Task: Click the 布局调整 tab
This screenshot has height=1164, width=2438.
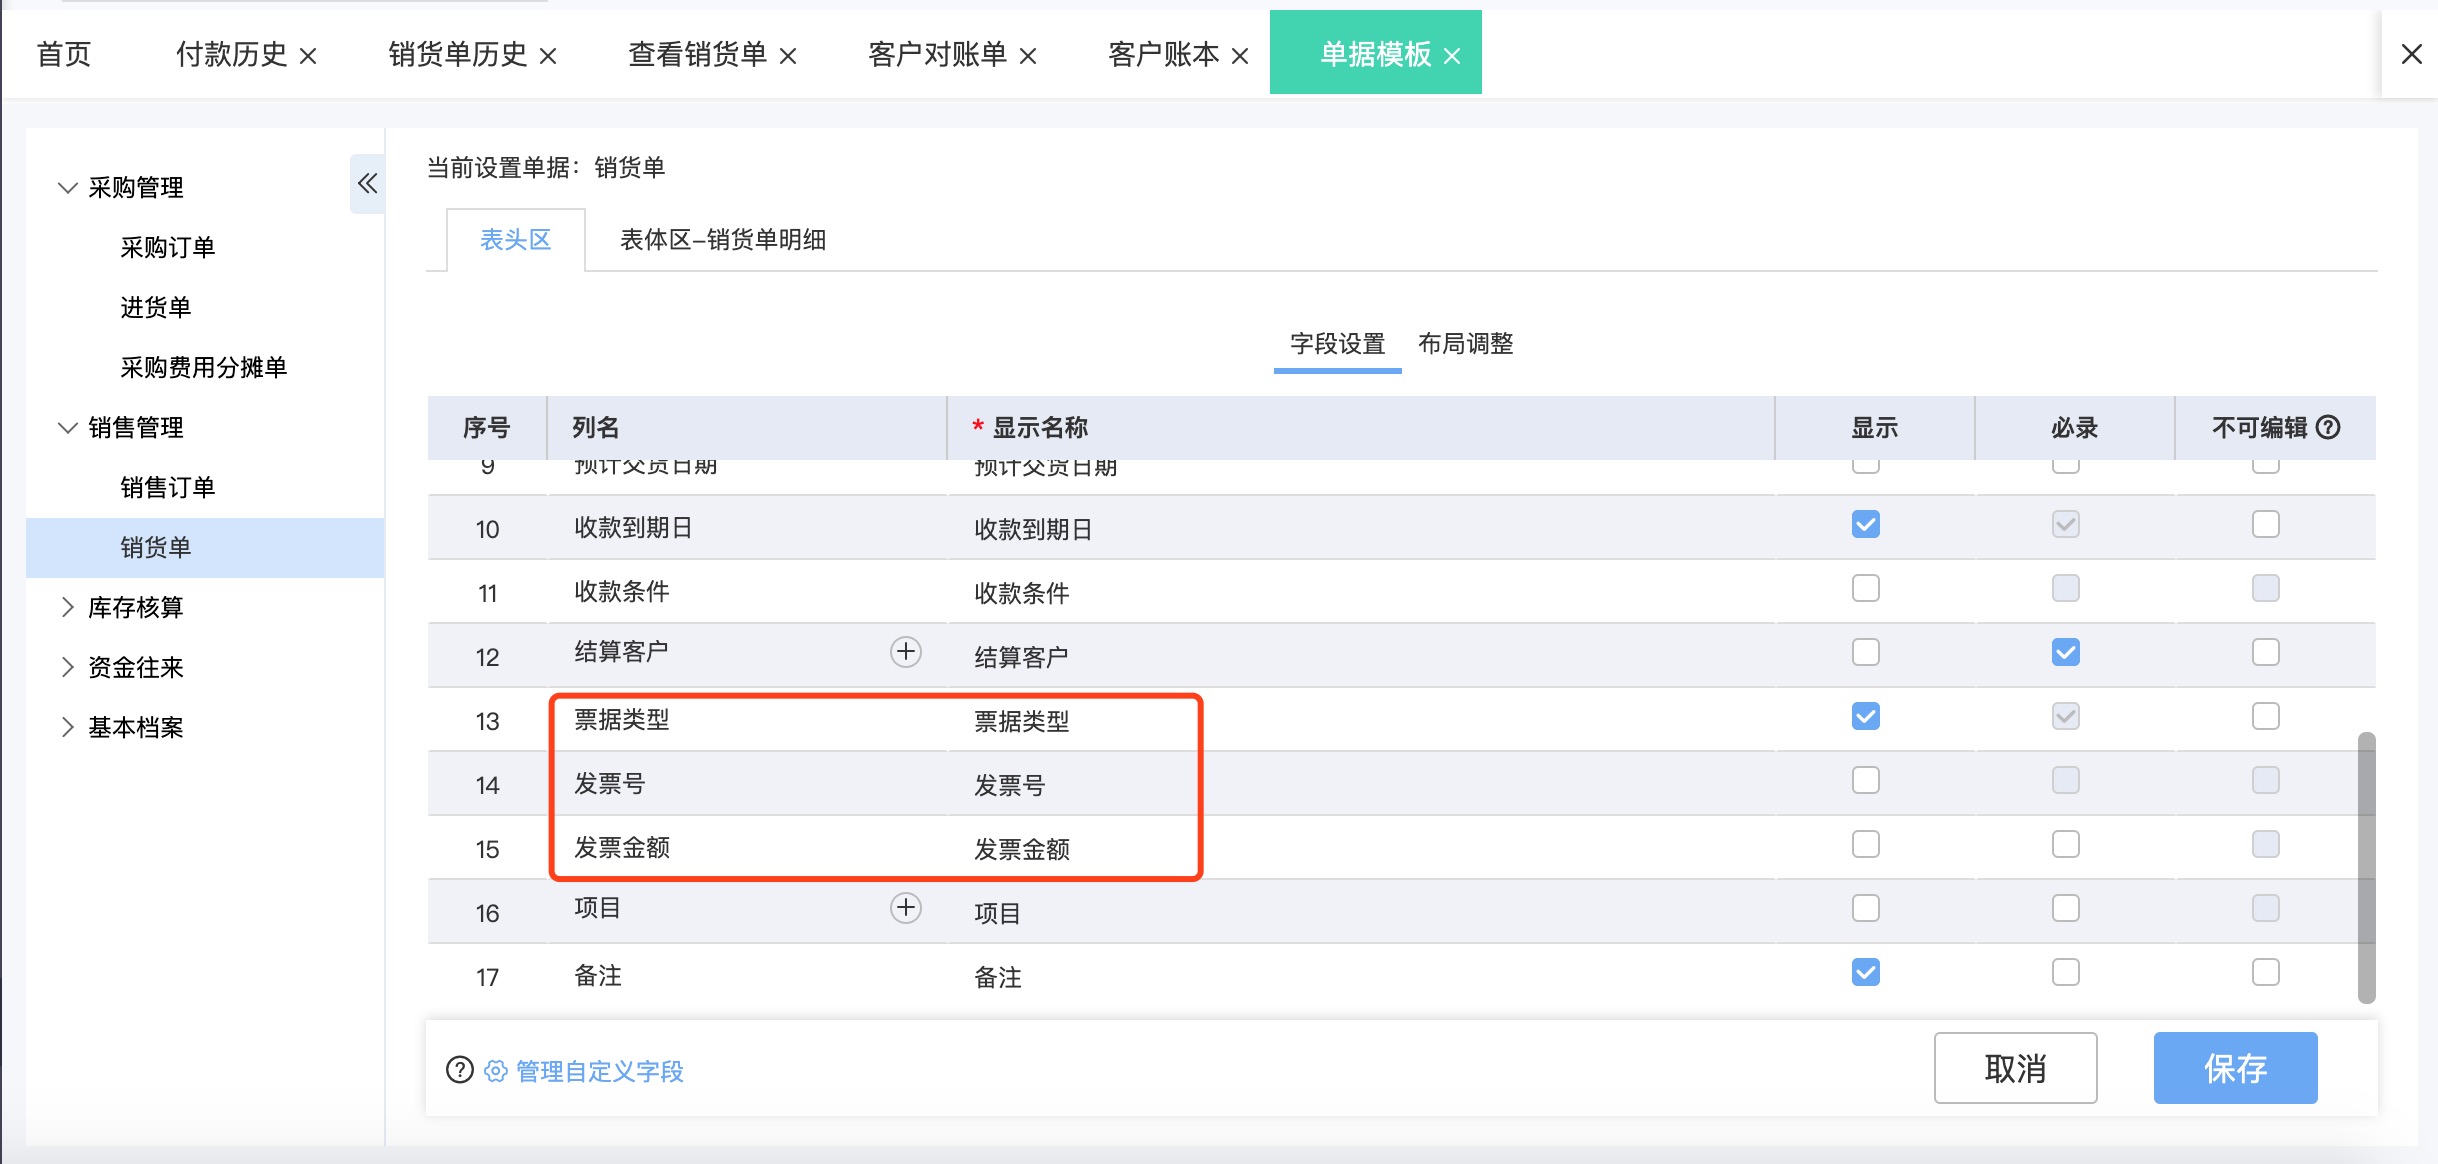Action: click(1466, 343)
